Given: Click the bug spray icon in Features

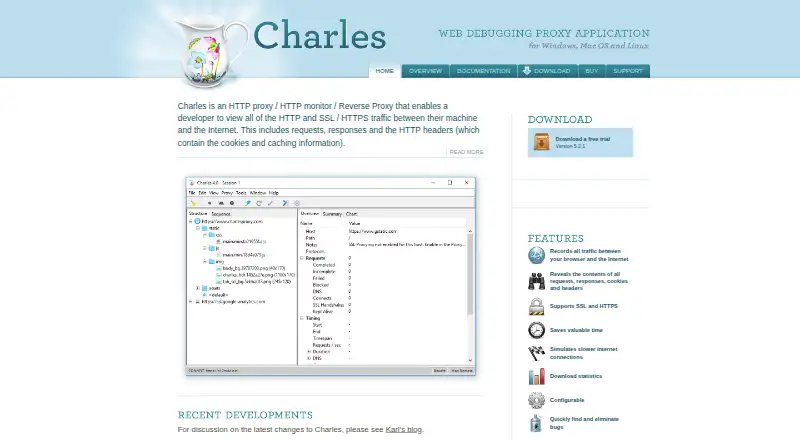Looking at the screenshot, I should click(x=536, y=423).
